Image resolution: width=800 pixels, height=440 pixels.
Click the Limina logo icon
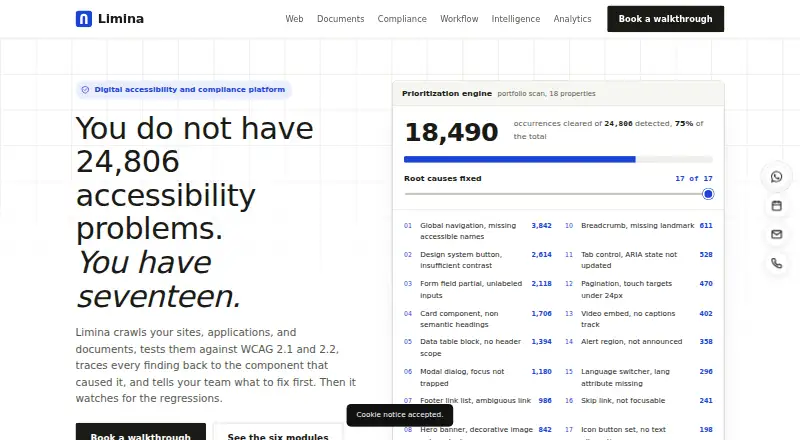click(x=84, y=19)
